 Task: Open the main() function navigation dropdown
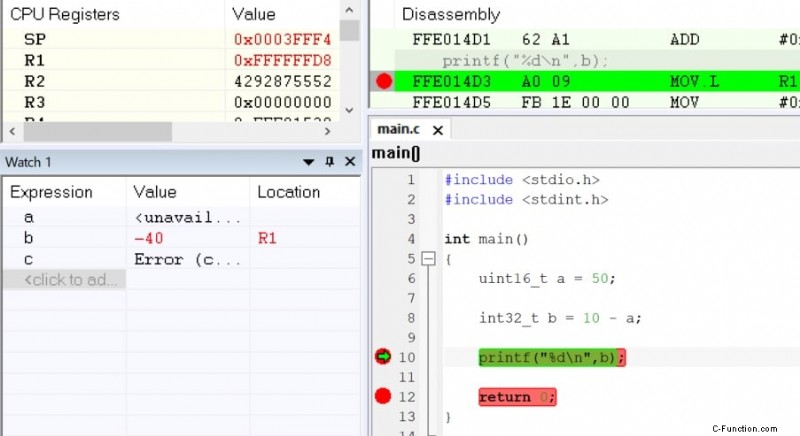pos(396,153)
